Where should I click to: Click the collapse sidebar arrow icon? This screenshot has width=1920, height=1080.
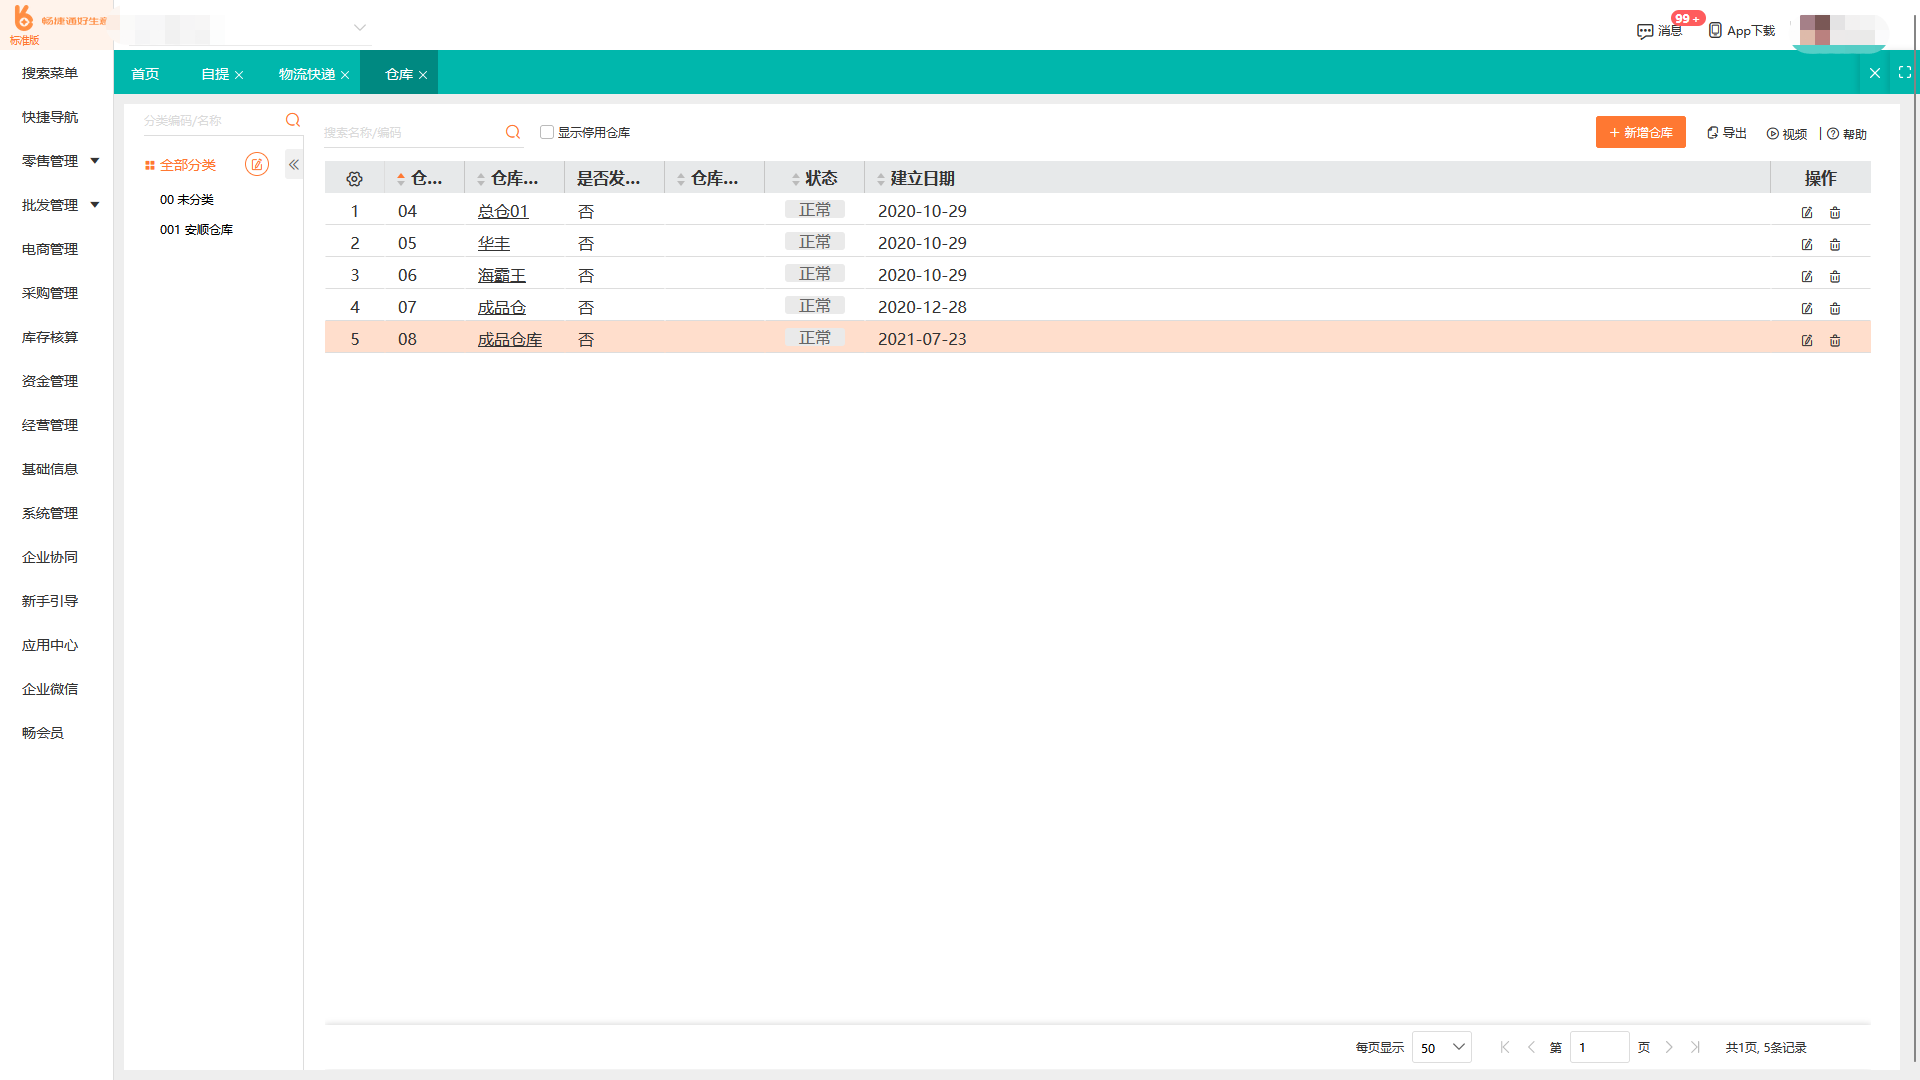coord(293,164)
